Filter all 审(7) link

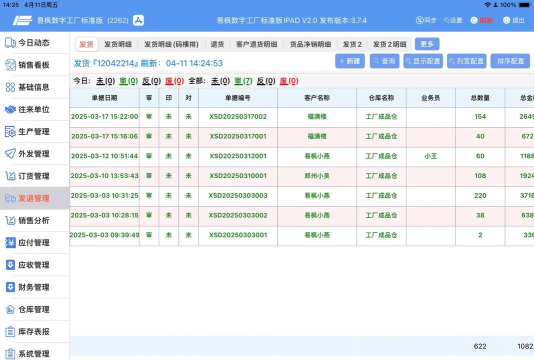pos(243,81)
